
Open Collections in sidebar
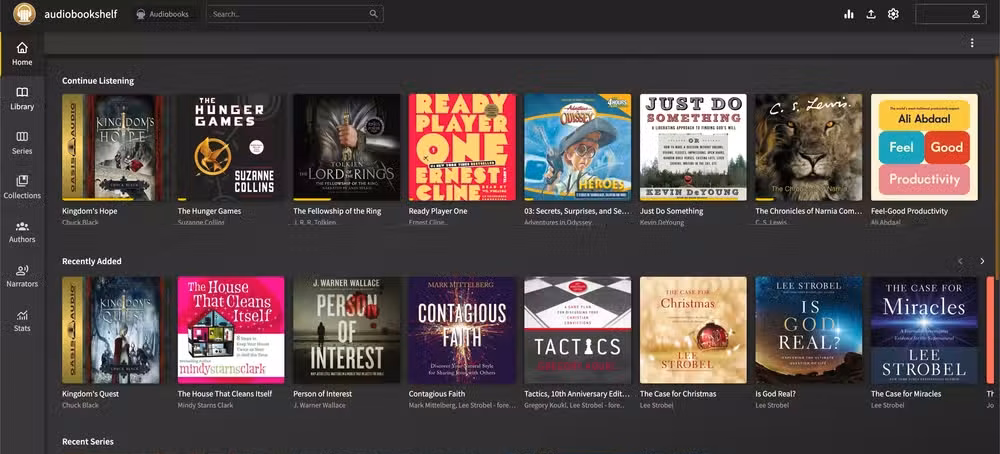point(22,187)
